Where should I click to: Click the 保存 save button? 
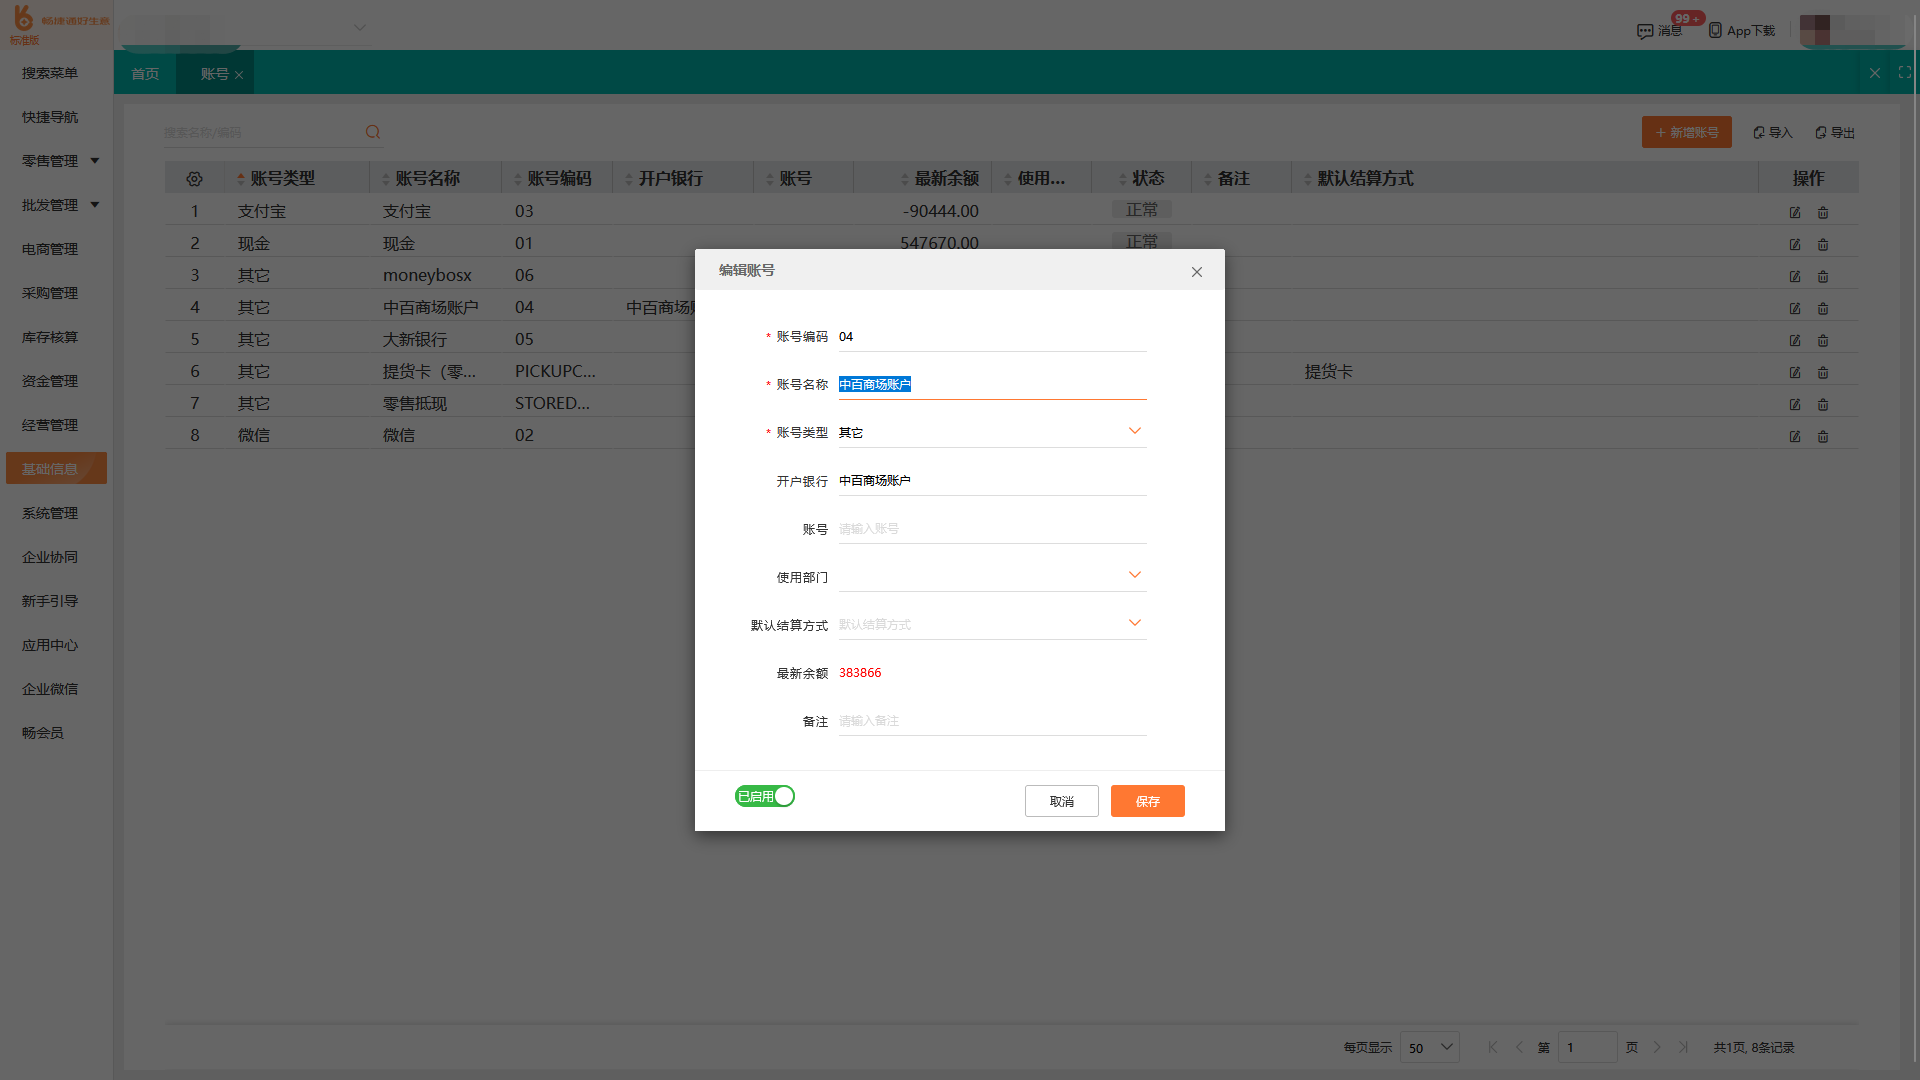point(1147,800)
